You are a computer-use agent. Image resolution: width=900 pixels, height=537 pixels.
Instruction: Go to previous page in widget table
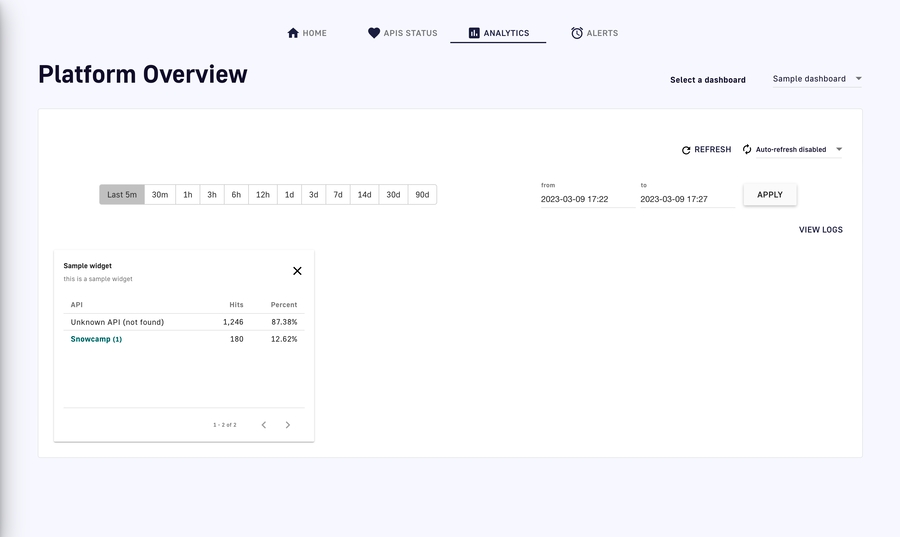pos(264,425)
